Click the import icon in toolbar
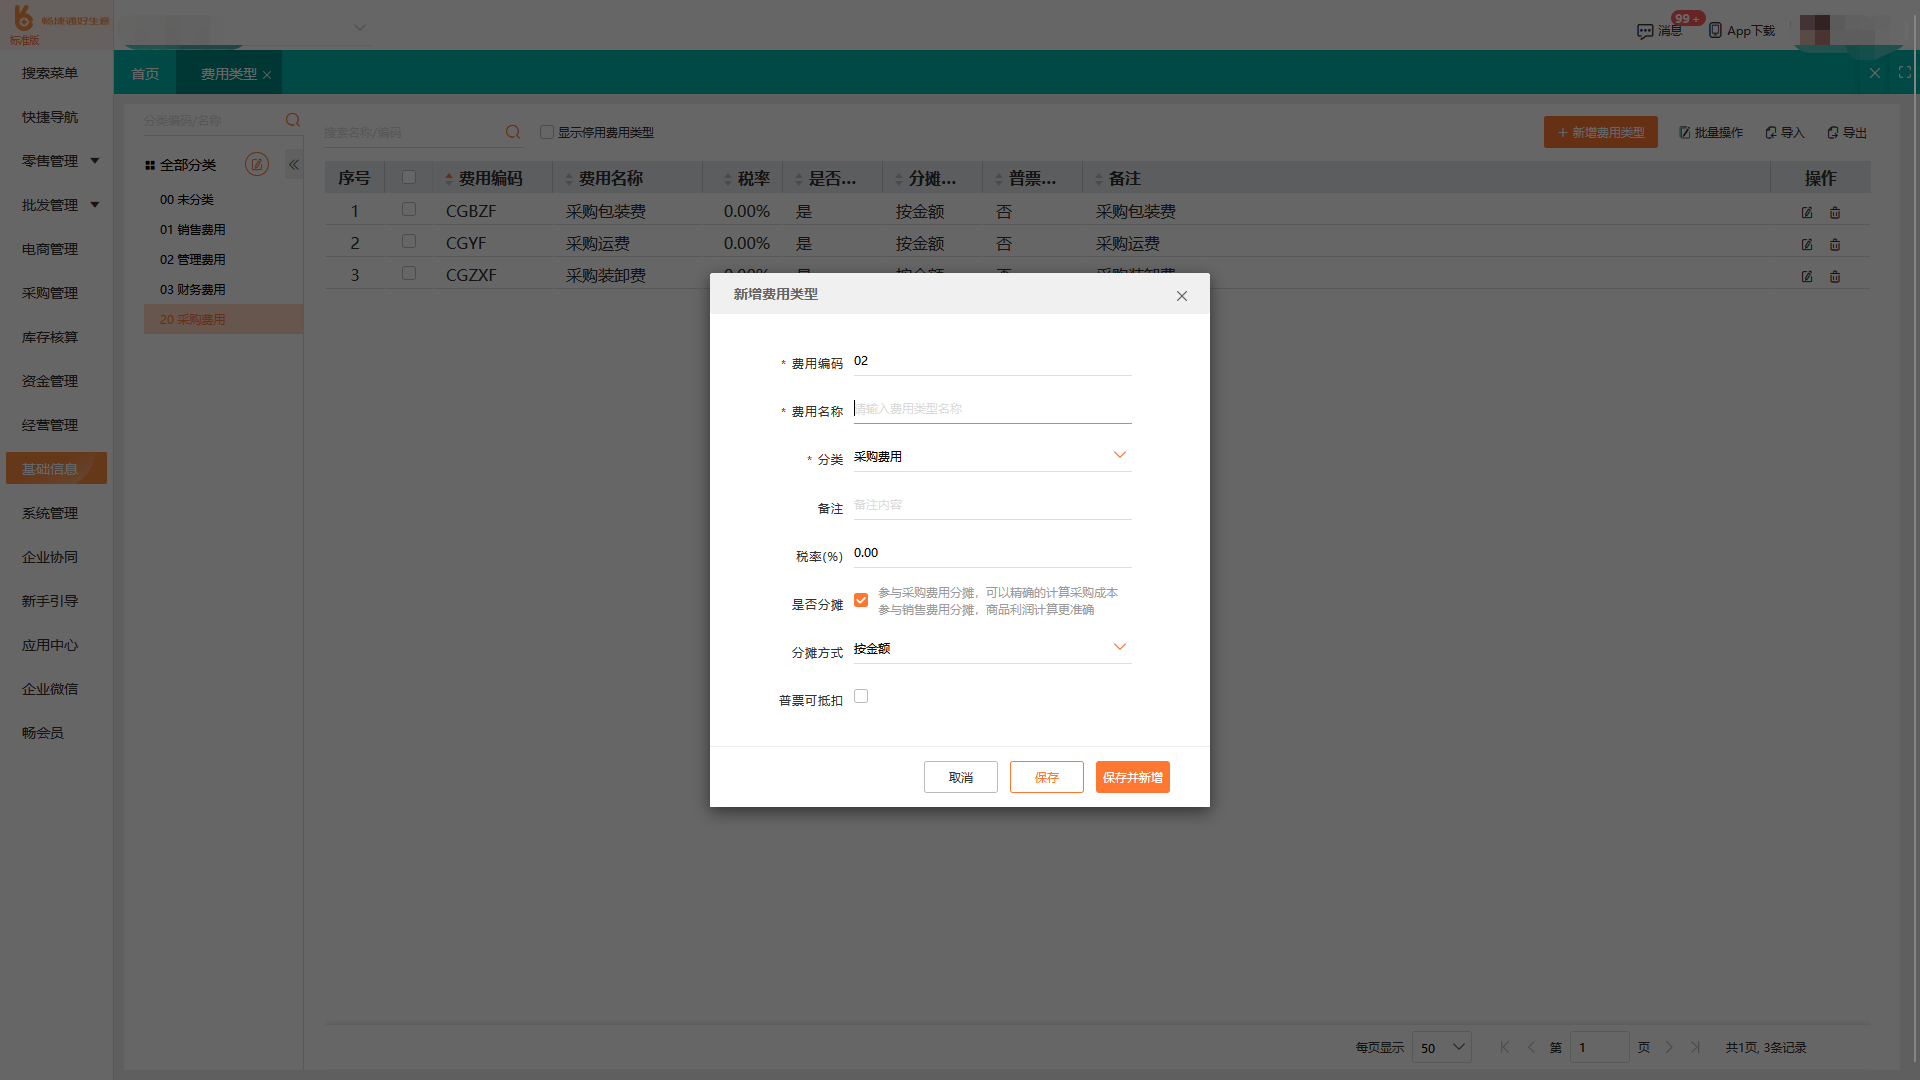Viewport: 1920px width, 1080px height. [1787, 131]
